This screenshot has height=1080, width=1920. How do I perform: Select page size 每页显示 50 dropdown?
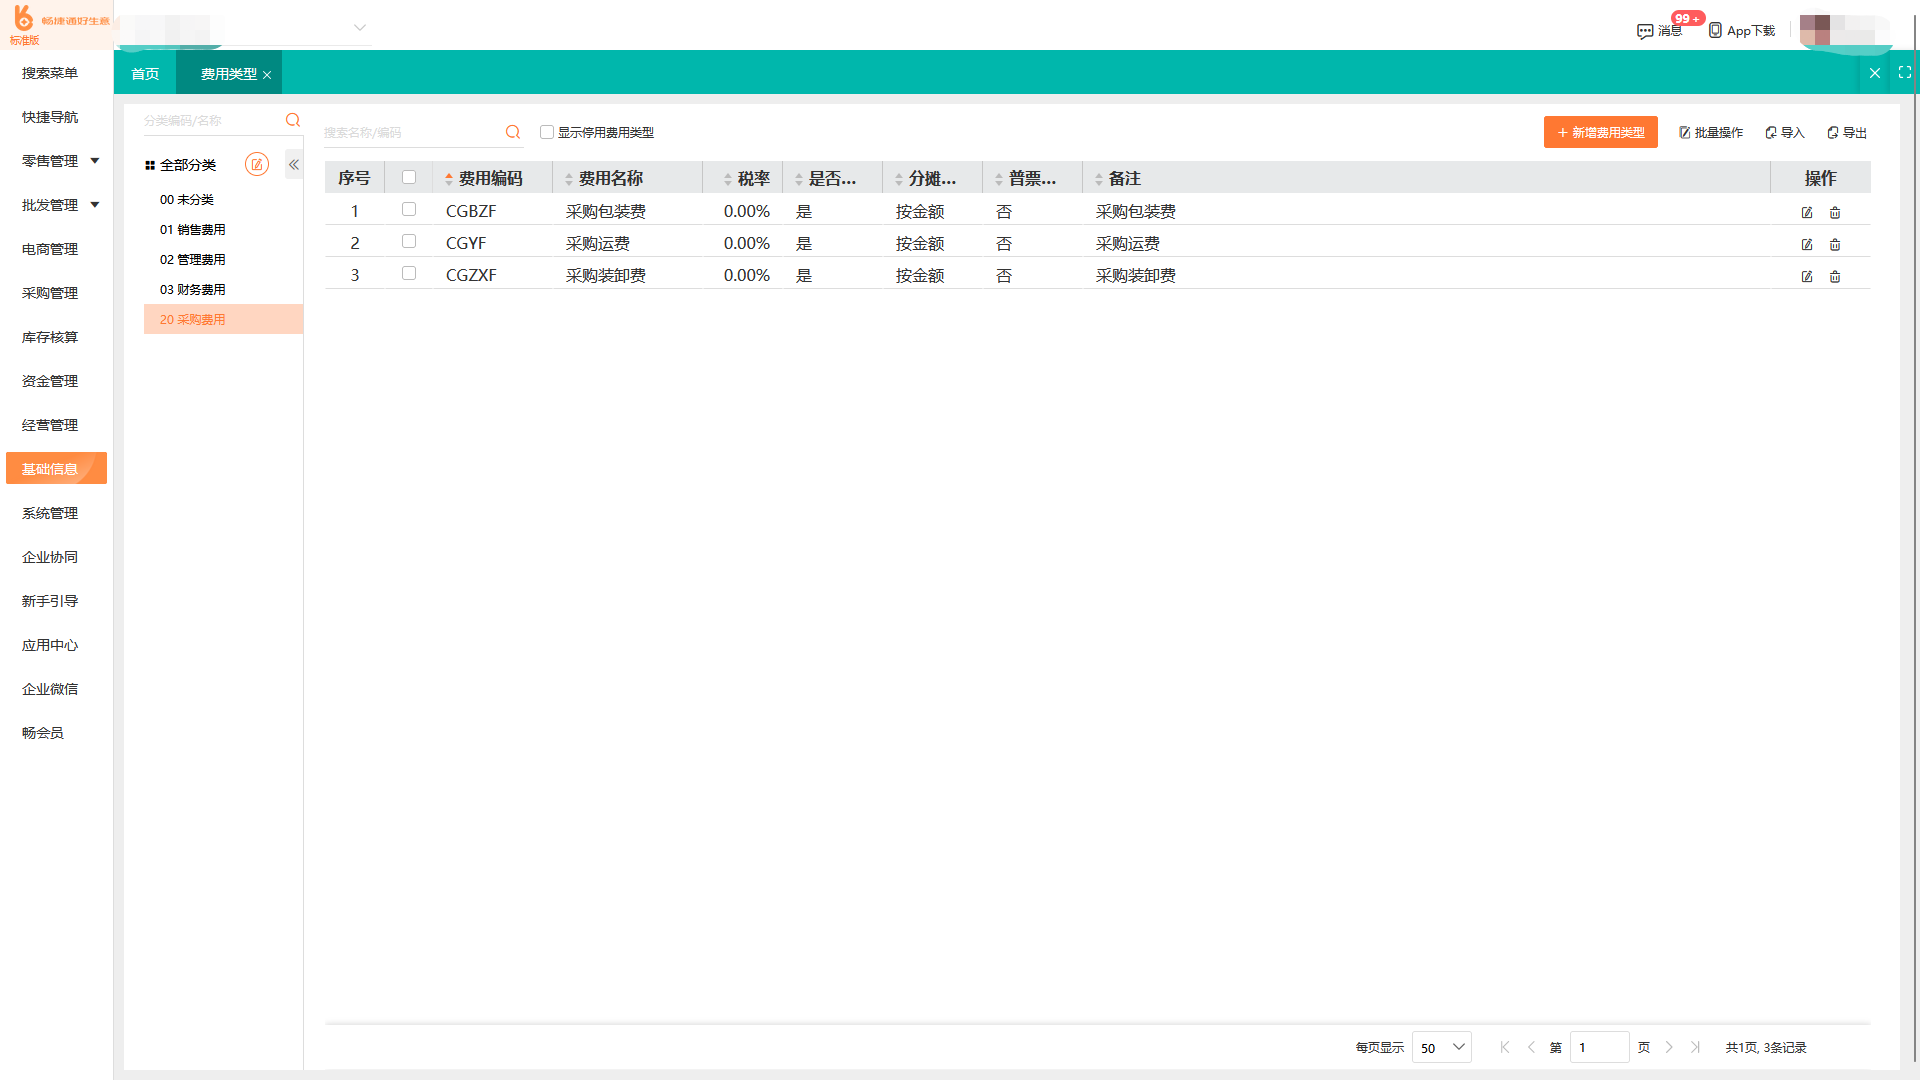1439,1047
